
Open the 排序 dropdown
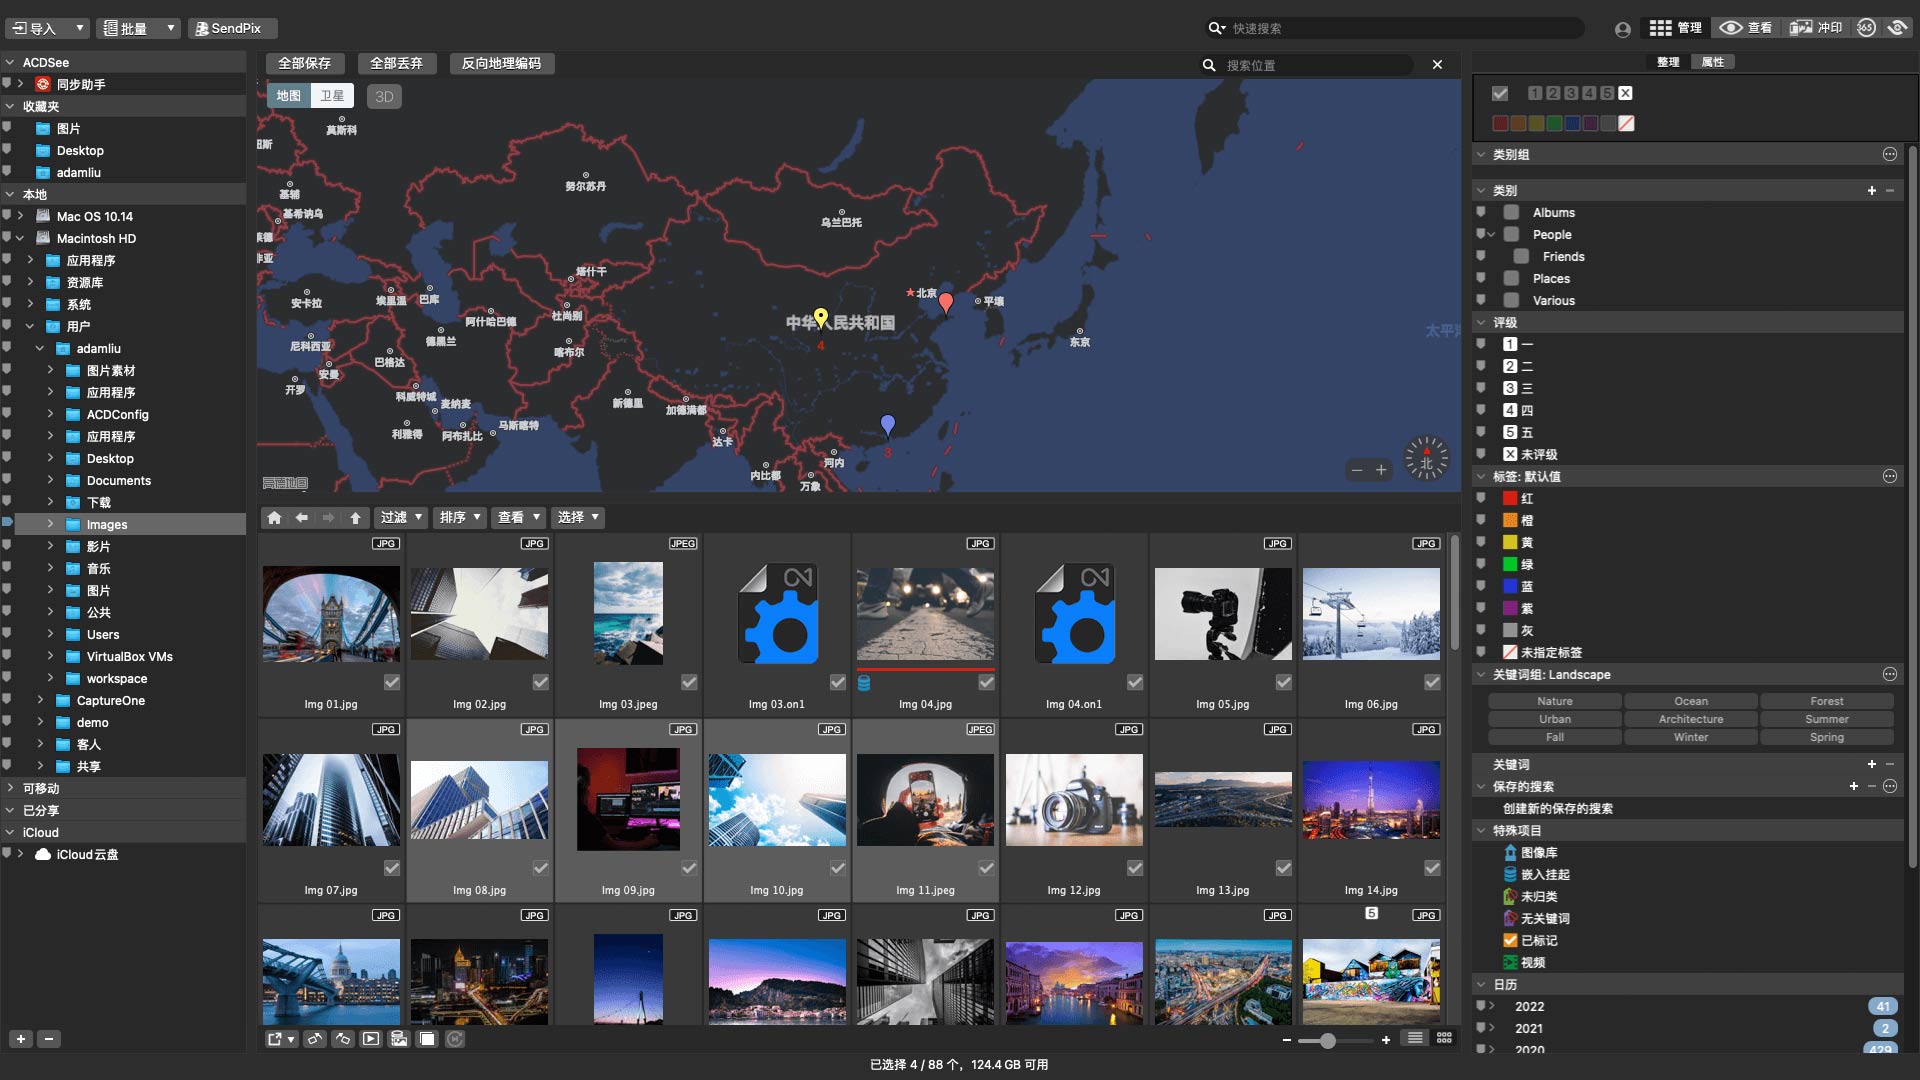[459, 517]
